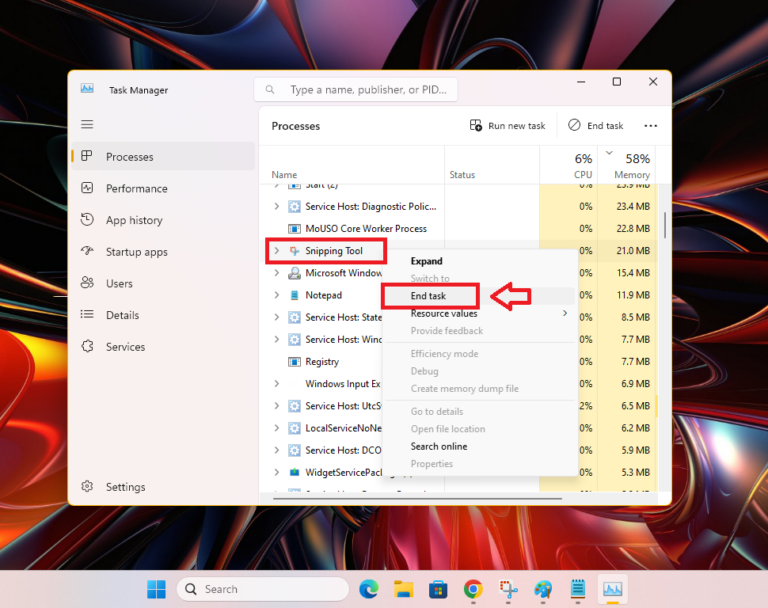768x608 pixels.
Task: Sort processes by CPU column
Action: pos(568,165)
